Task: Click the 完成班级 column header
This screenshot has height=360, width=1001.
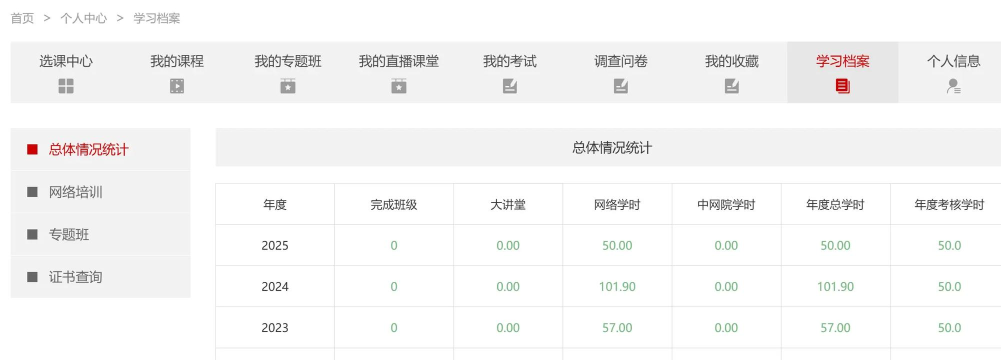Action: pos(394,205)
